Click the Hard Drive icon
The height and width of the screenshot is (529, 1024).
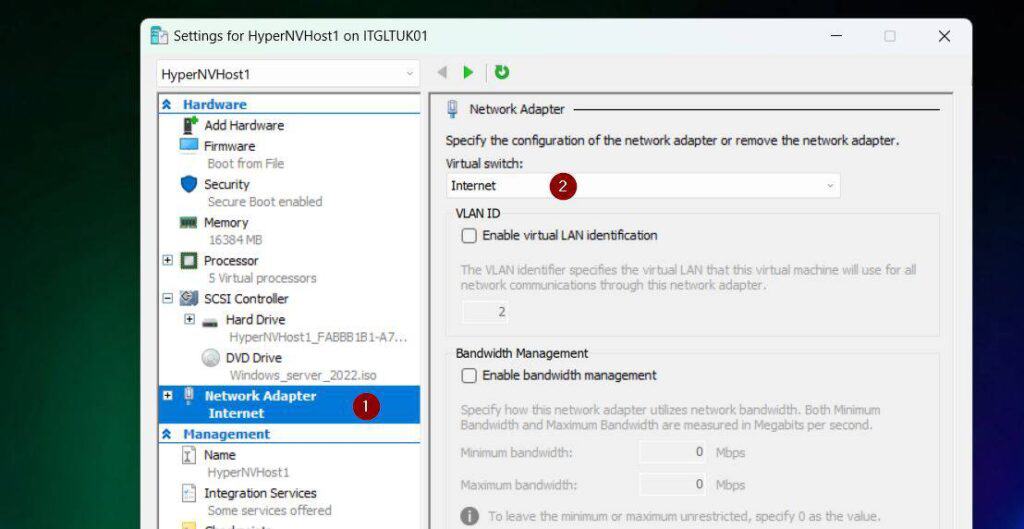[x=210, y=321]
